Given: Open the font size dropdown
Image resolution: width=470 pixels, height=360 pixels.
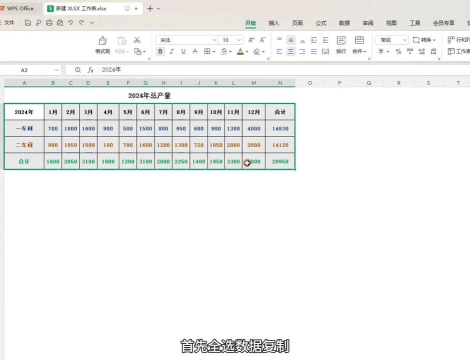Looking at the screenshot, I should 239,40.
